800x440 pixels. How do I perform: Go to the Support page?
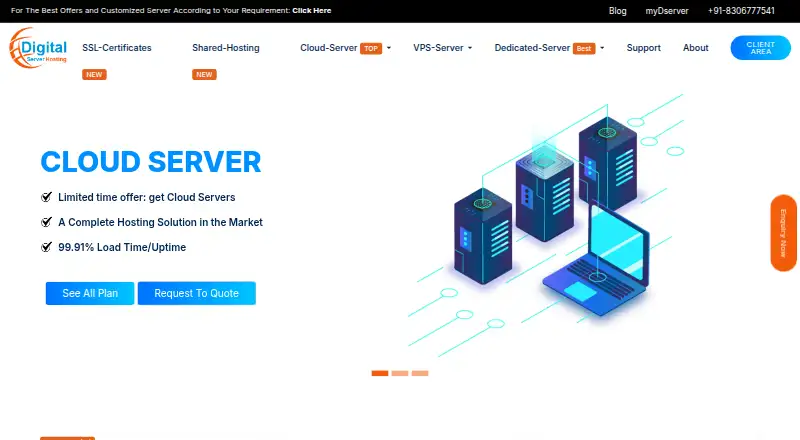pos(643,47)
